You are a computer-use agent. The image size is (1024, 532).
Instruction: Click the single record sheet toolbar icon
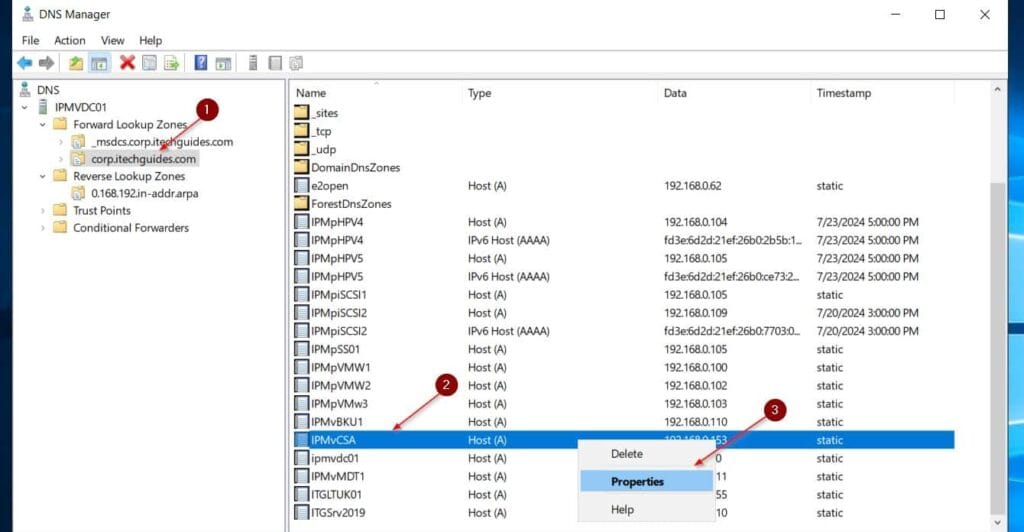(275, 63)
